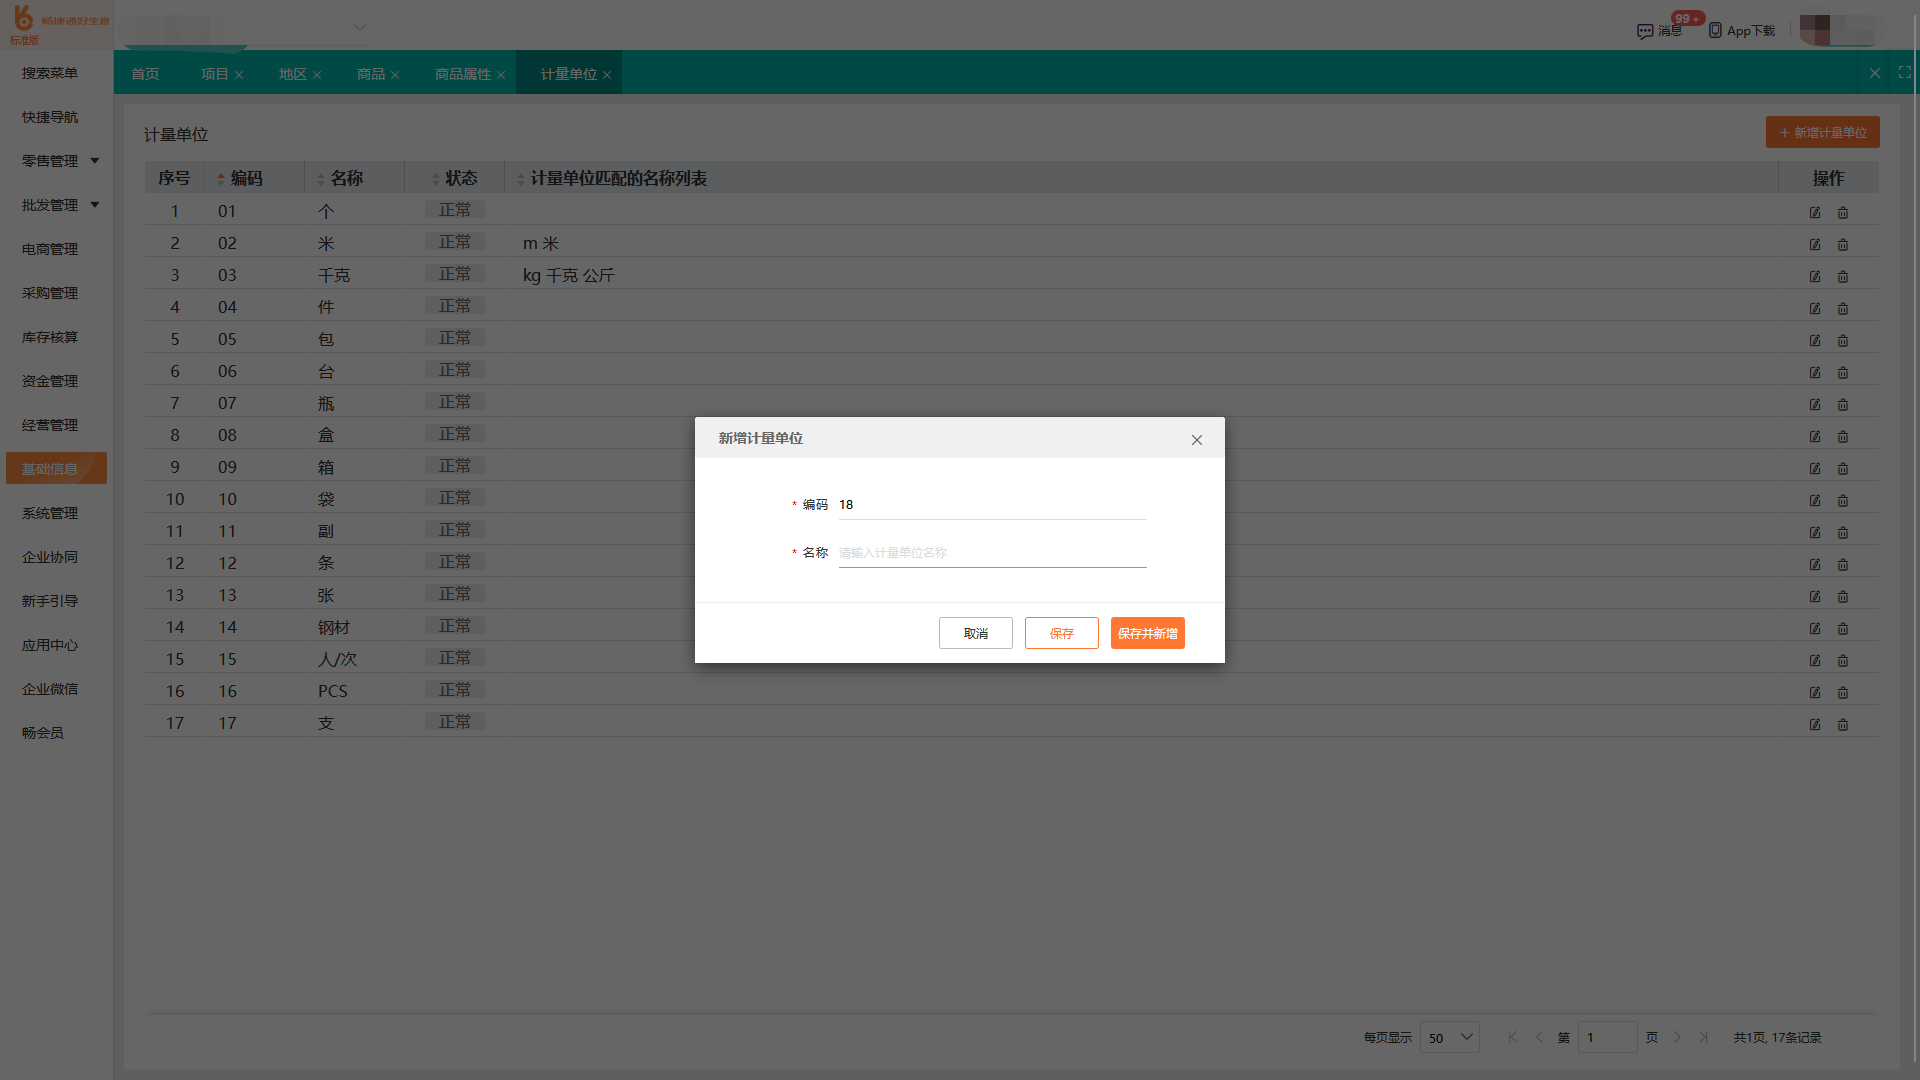Click 新增计量单位 button top right
The height and width of the screenshot is (1080, 1920).
[x=1822, y=132]
